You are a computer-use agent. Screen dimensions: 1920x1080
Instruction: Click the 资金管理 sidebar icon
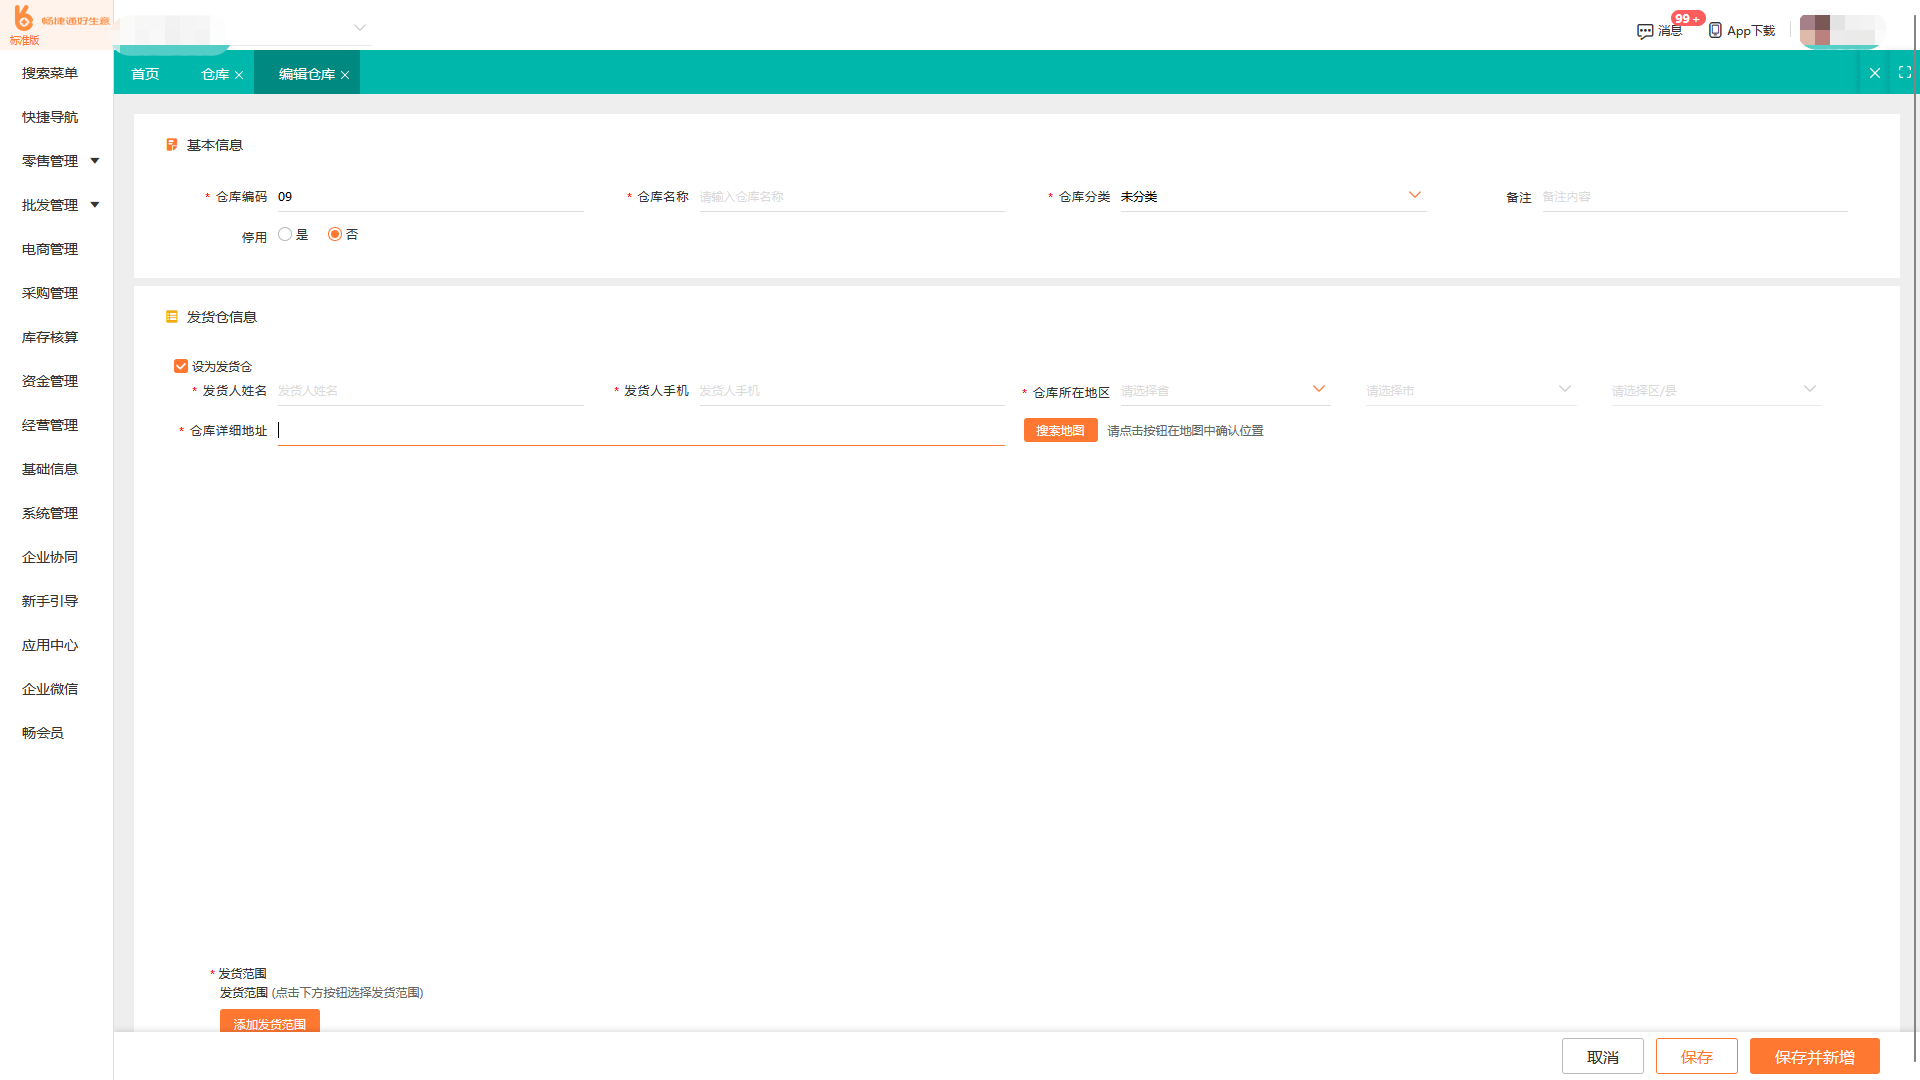(x=50, y=381)
